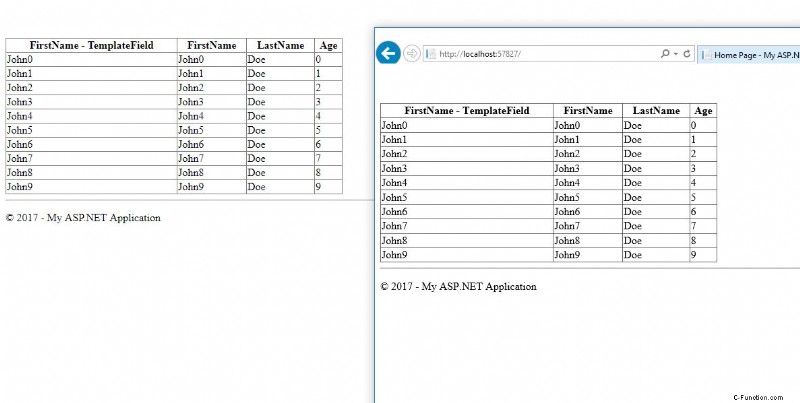Image resolution: width=800 pixels, height=403 pixels.
Task: Click the LastName header in left table
Action: [x=280, y=45]
